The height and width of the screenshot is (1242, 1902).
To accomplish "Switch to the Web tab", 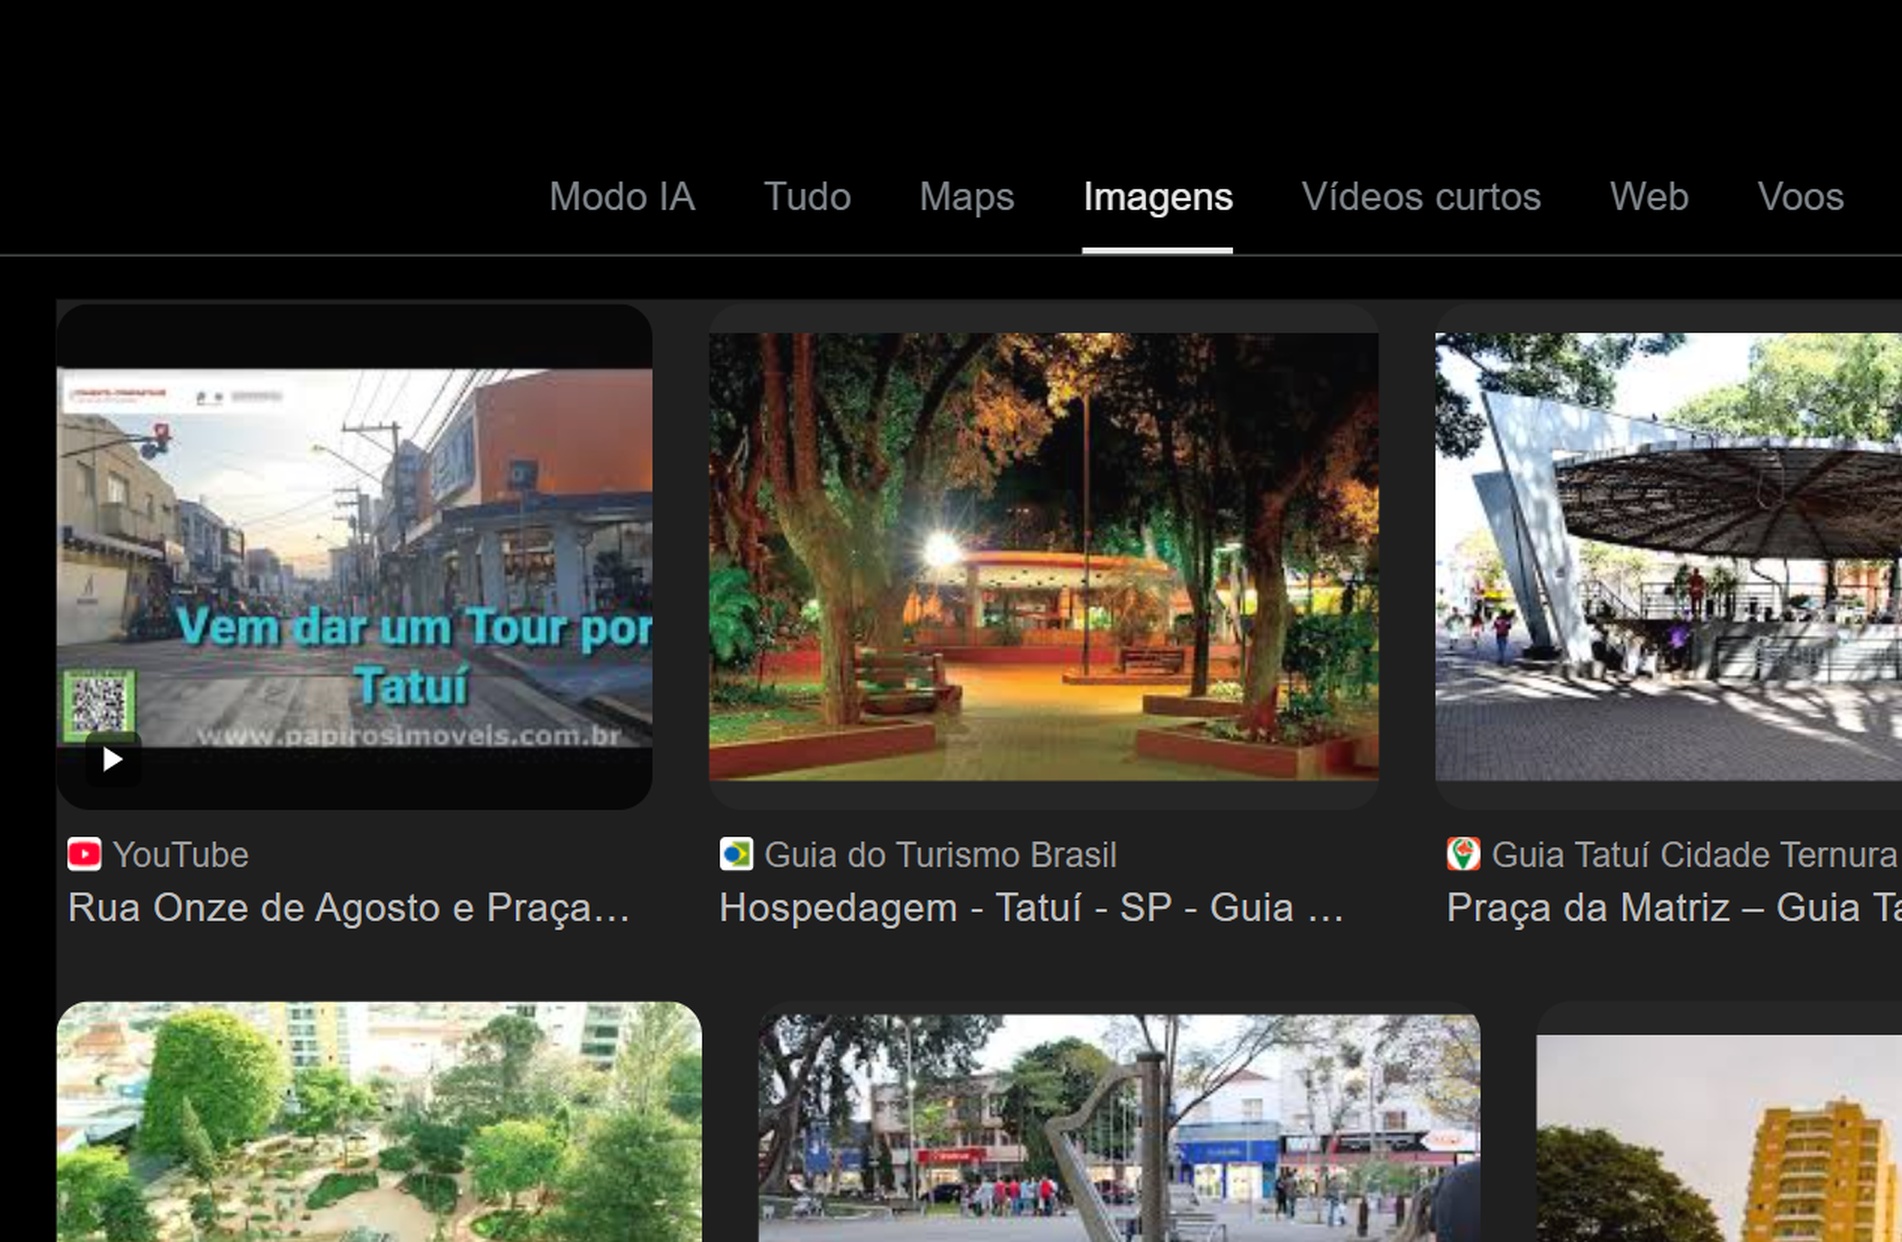I will 1648,197.
